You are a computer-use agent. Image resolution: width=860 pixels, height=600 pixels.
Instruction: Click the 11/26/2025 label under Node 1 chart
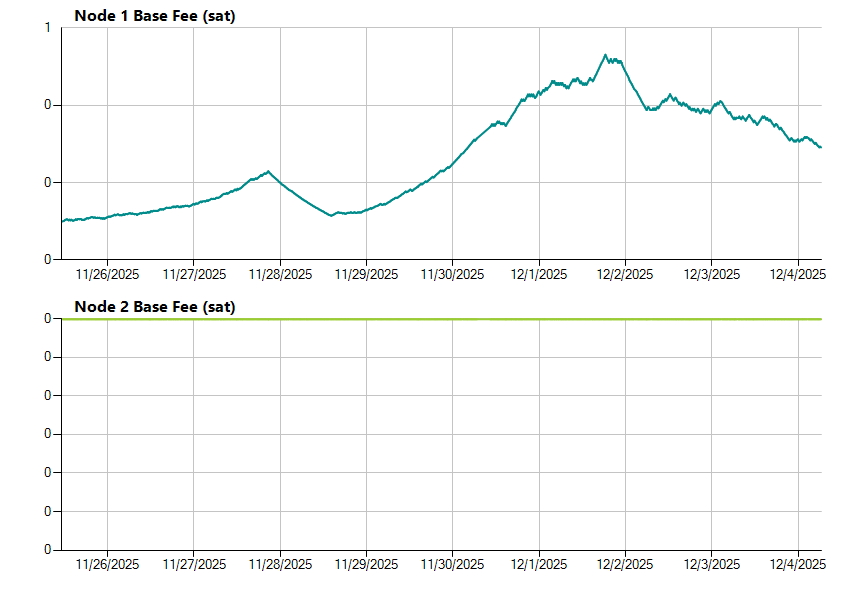click(x=107, y=273)
